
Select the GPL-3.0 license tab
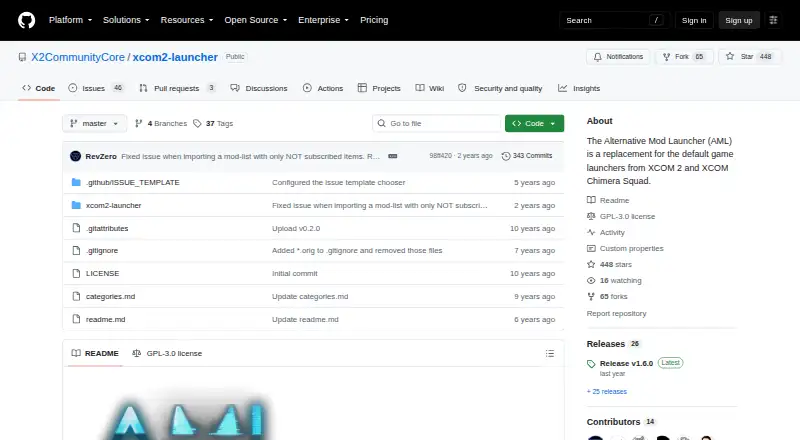coord(167,353)
